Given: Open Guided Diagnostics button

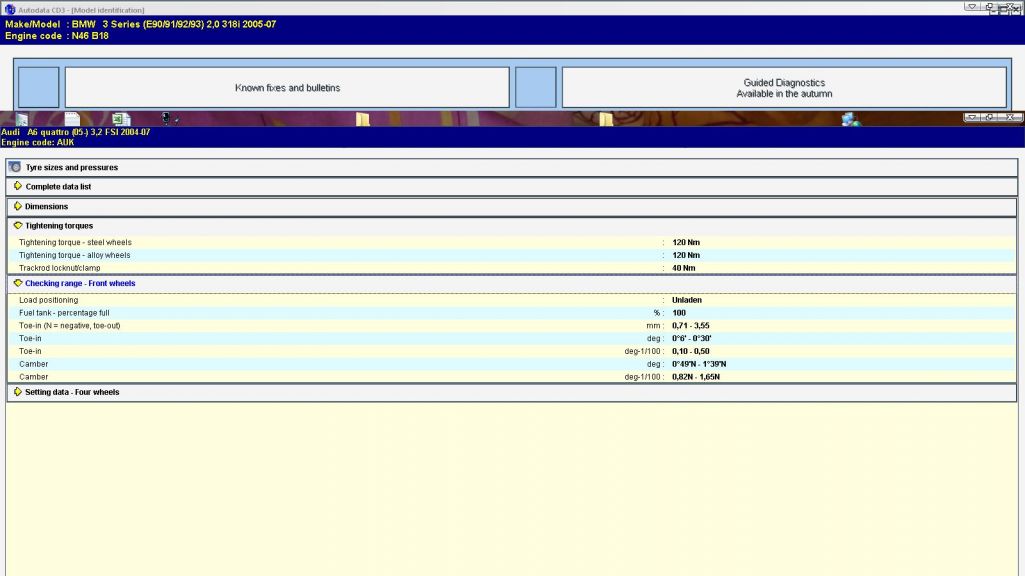Looking at the screenshot, I should coord(784,88).
